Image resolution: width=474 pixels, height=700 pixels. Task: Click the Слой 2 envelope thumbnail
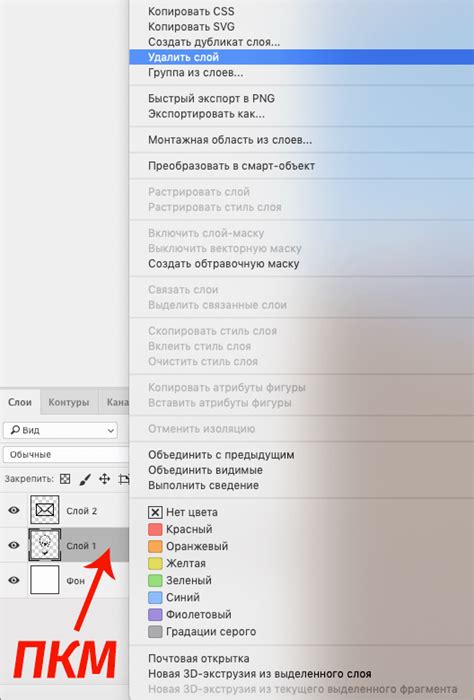(x=45, y=509)
